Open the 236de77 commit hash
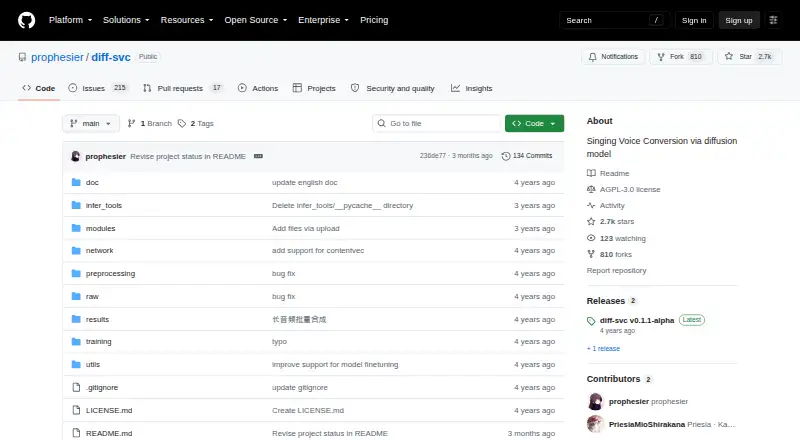The height and width of the screenshot is (440, 800). click(x=433, y=156)
